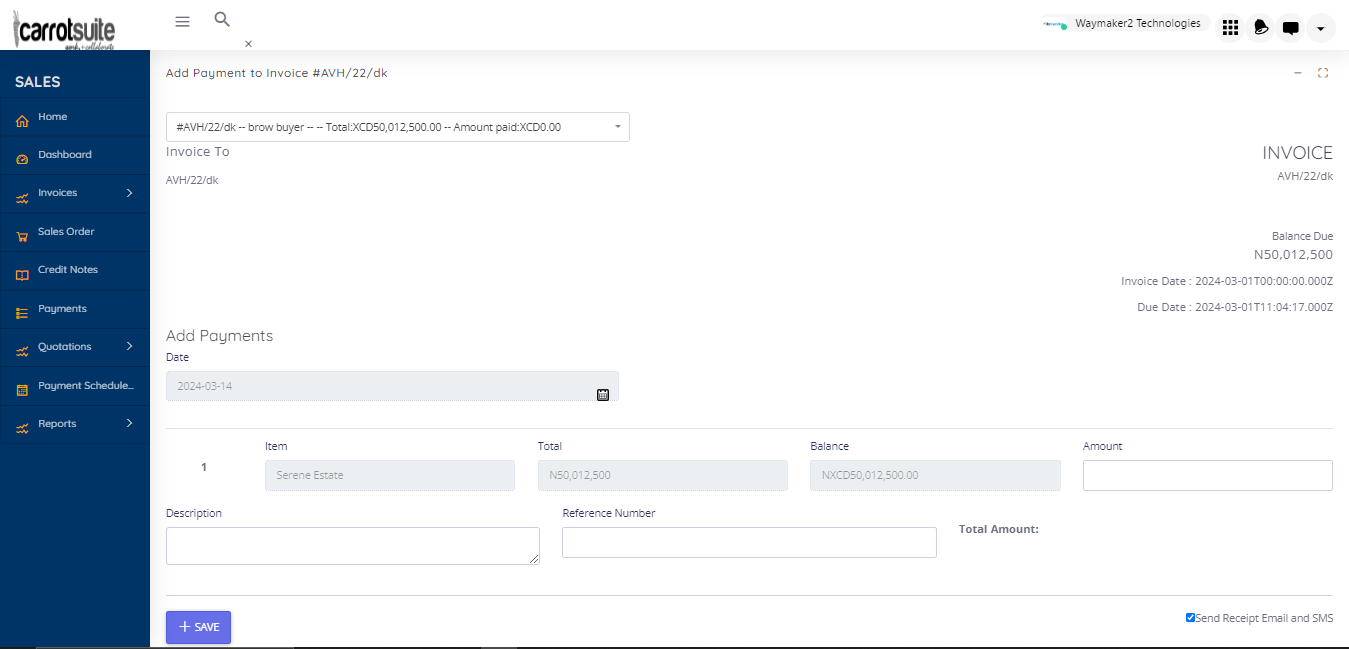Expand the Reports sidebar submenu
This screenshot has width=1349, height=649.
129,424
